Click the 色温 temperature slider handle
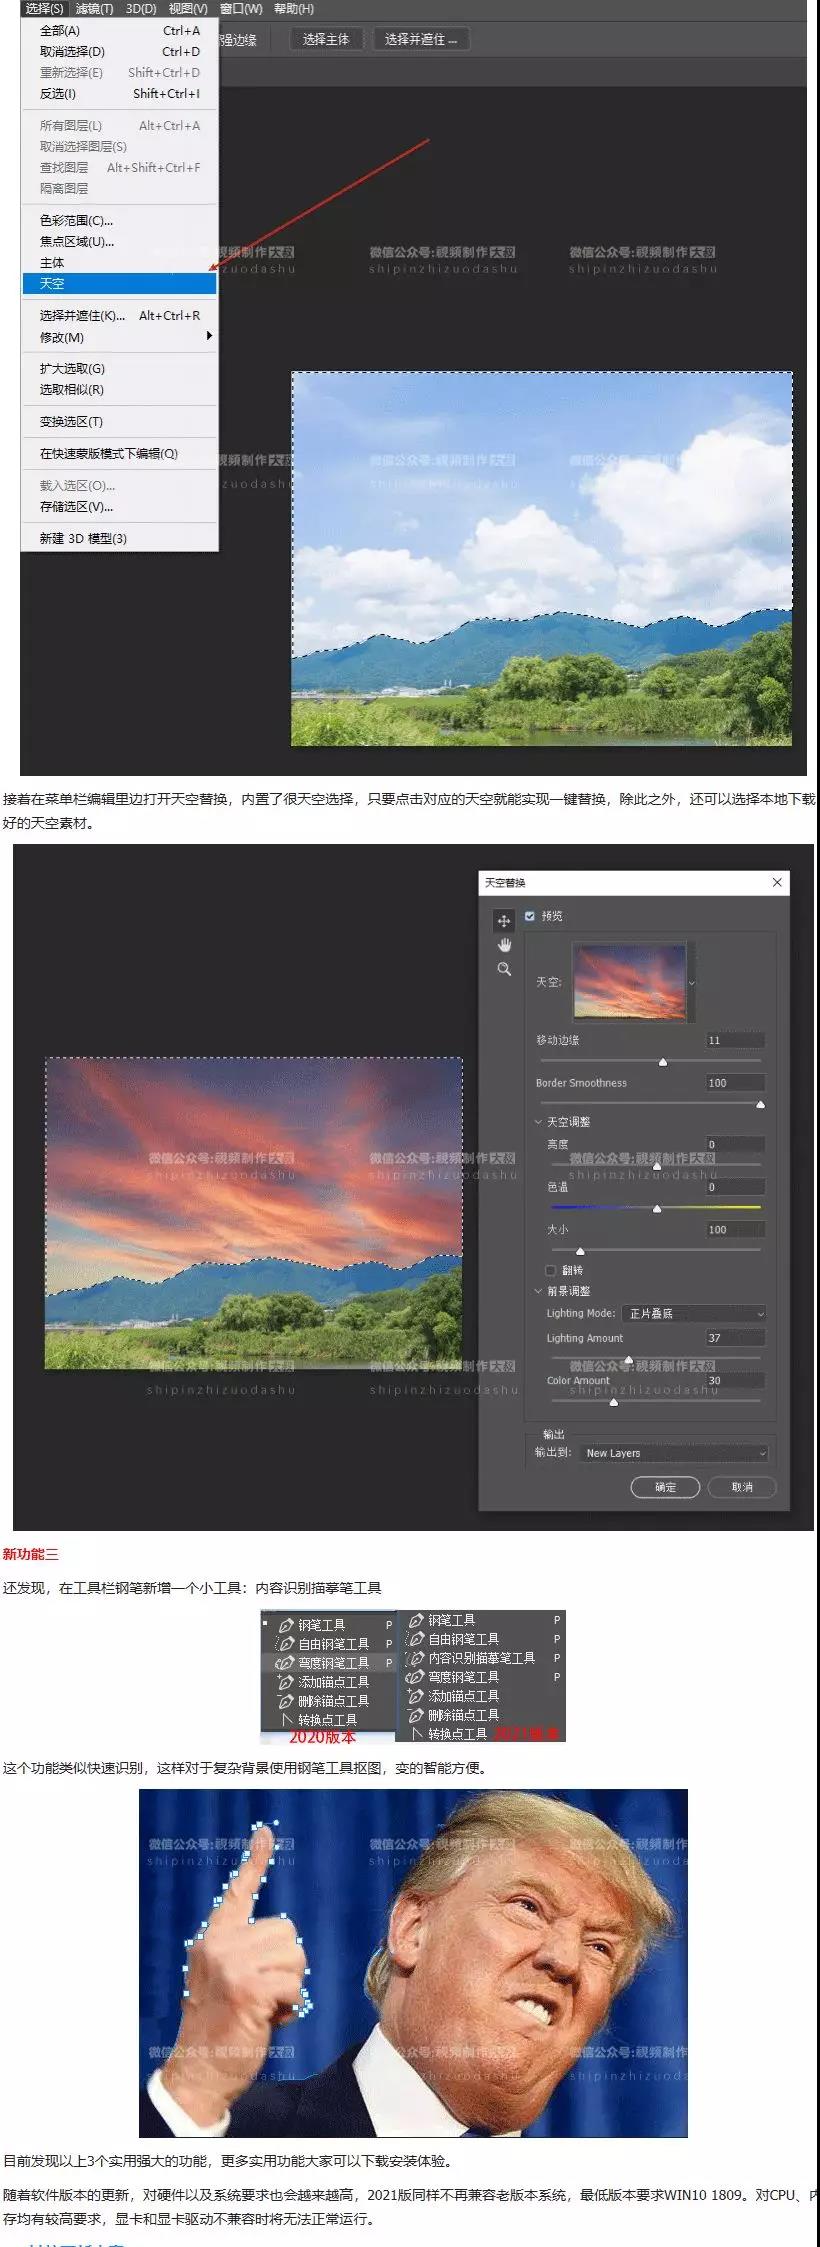820x2247 pixels. coord(657,1209)
